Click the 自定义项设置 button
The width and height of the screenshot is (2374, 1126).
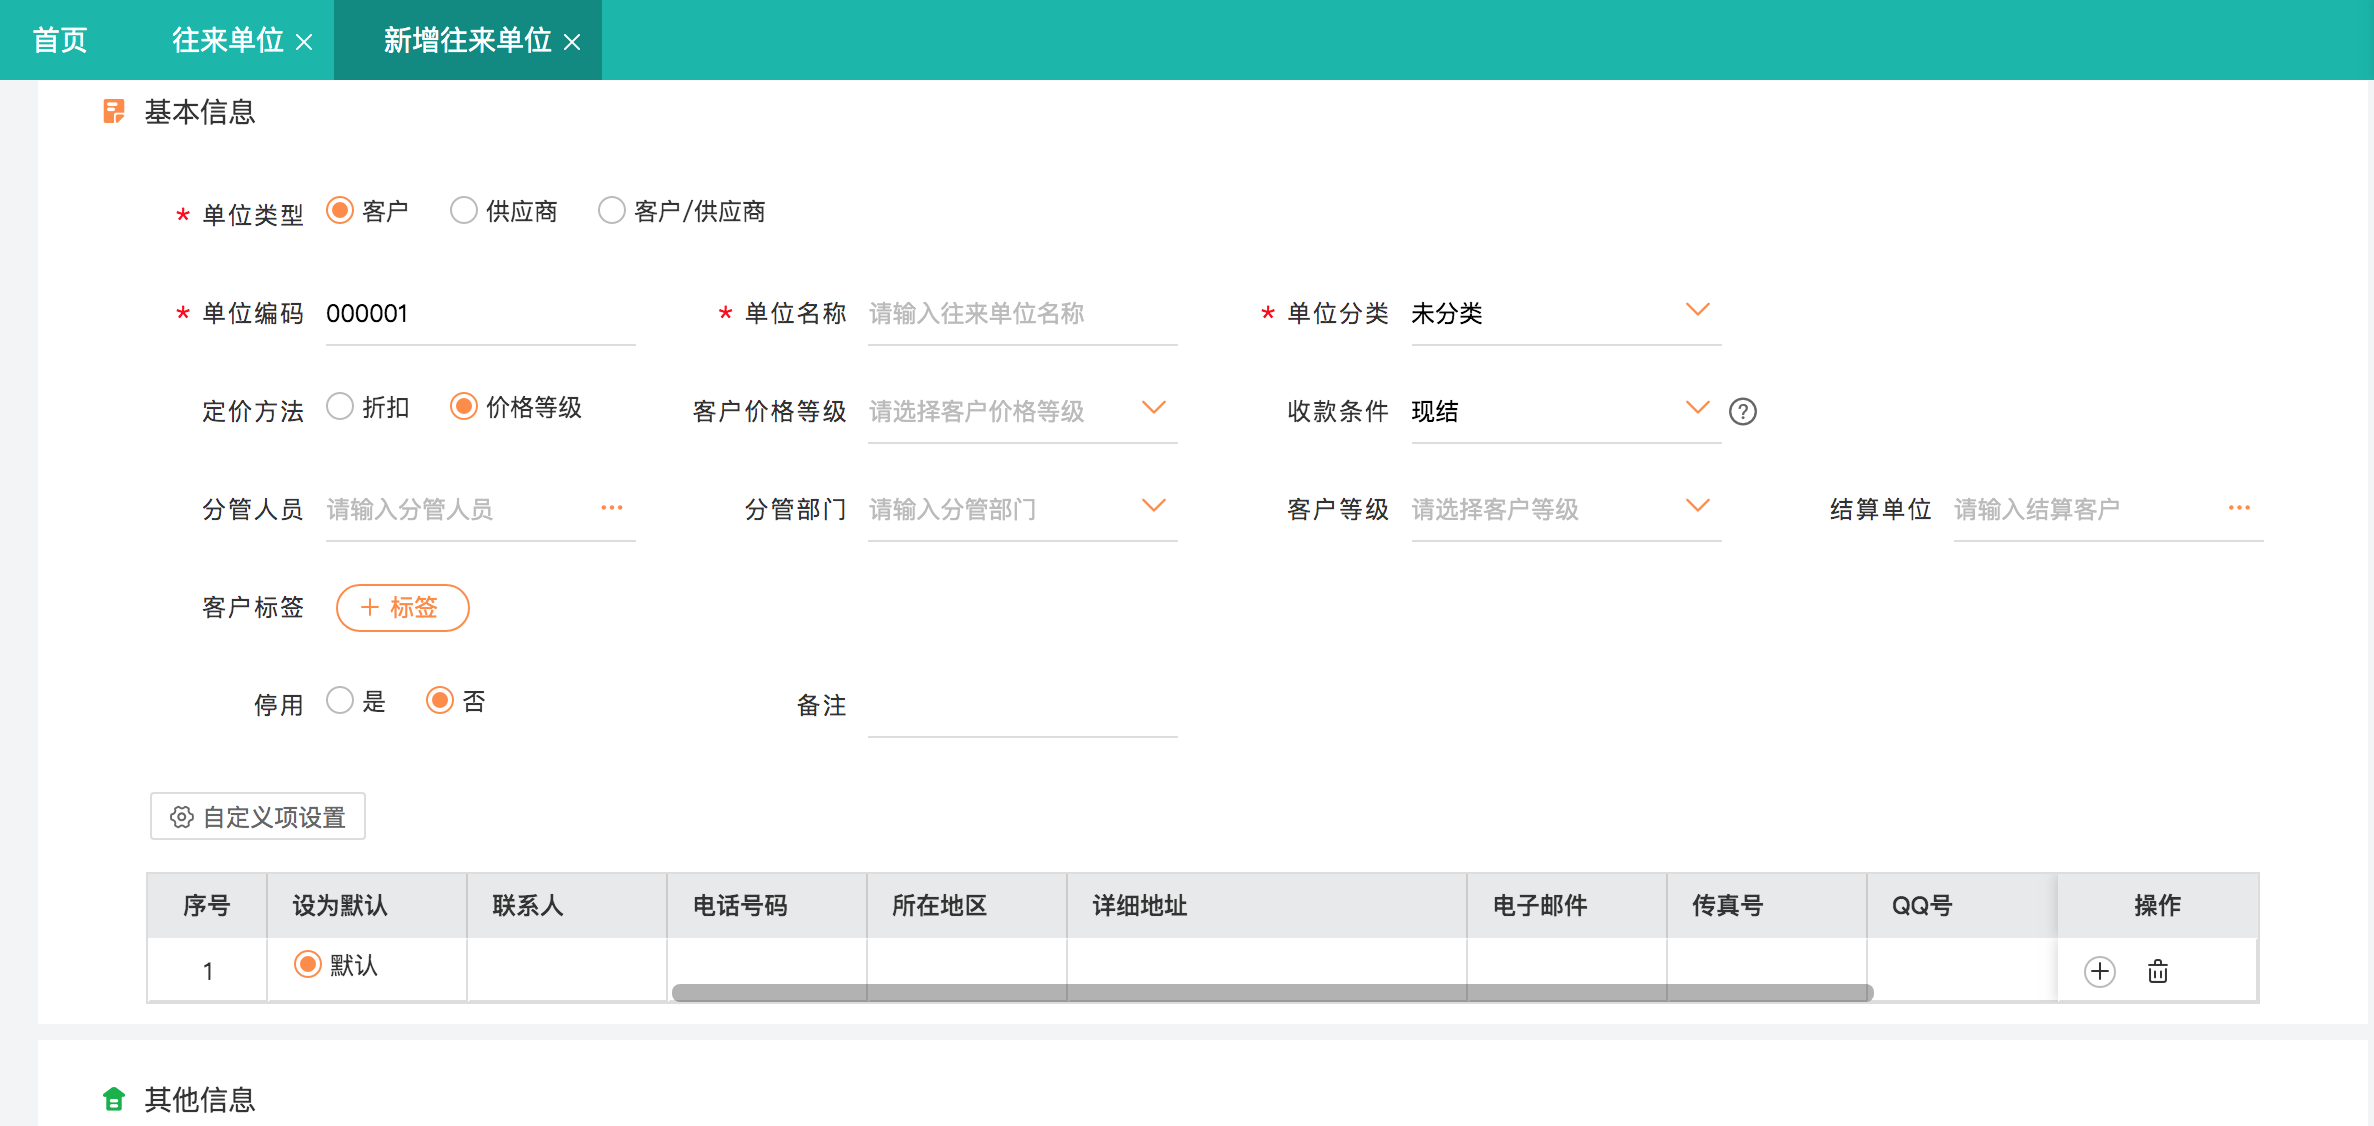(x=257, y=819)
